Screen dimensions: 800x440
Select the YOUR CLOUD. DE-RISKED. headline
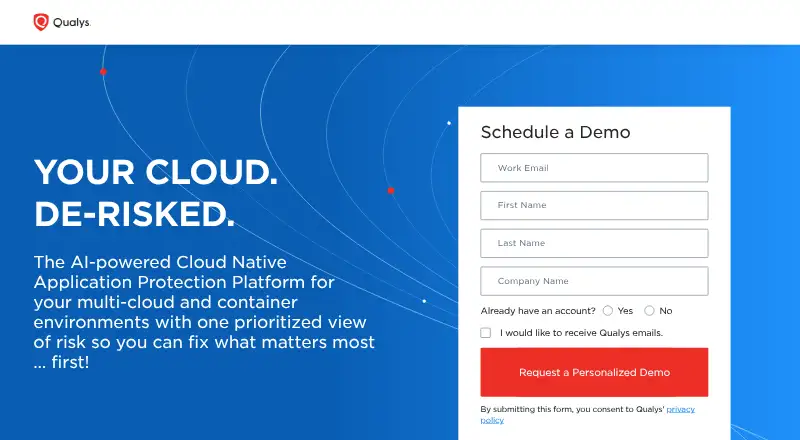tap(156, 192)
